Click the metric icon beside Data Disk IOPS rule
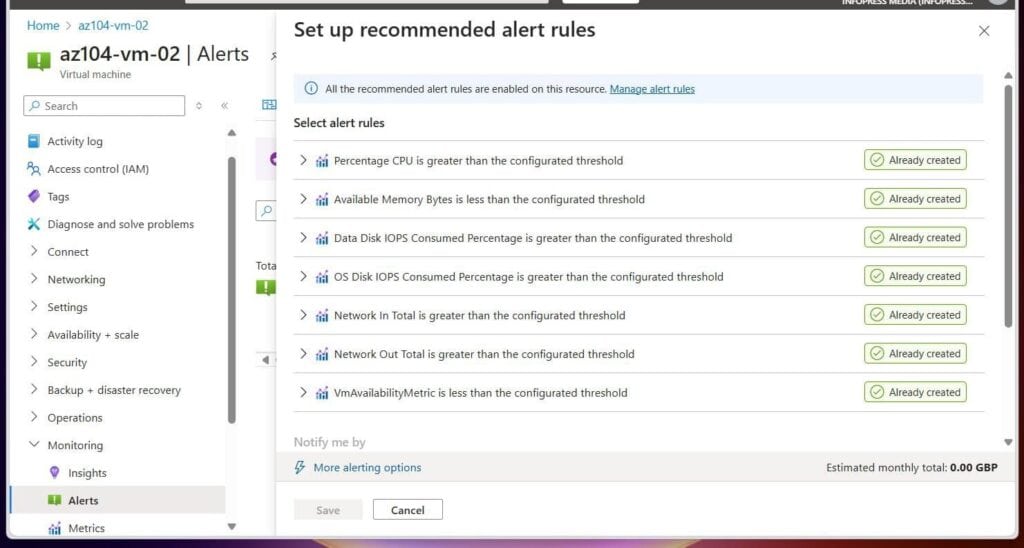Viewport: 1024px width, 548px height. point(322,238)
